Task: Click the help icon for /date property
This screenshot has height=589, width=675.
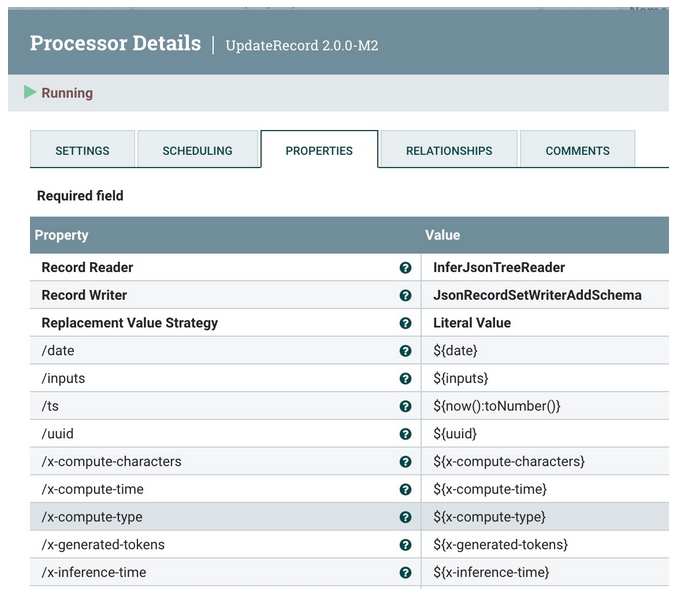Action: [x=405, y=351]
